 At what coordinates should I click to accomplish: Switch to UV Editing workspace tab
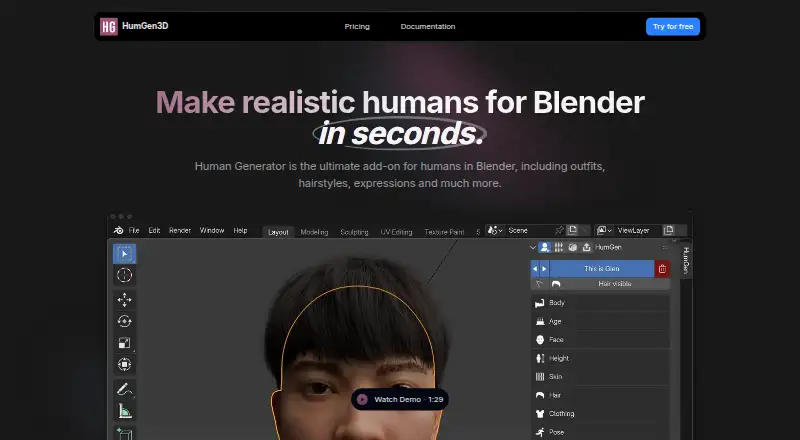click(396, 232)
